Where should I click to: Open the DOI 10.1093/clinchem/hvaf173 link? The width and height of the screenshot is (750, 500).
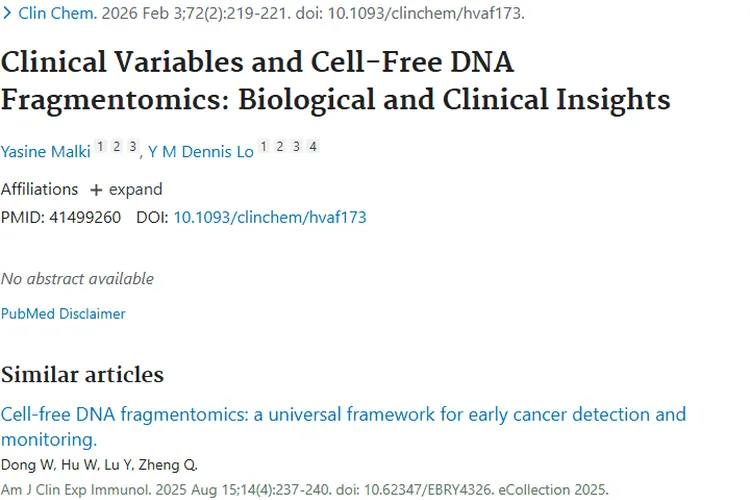(x=270, y=217)
